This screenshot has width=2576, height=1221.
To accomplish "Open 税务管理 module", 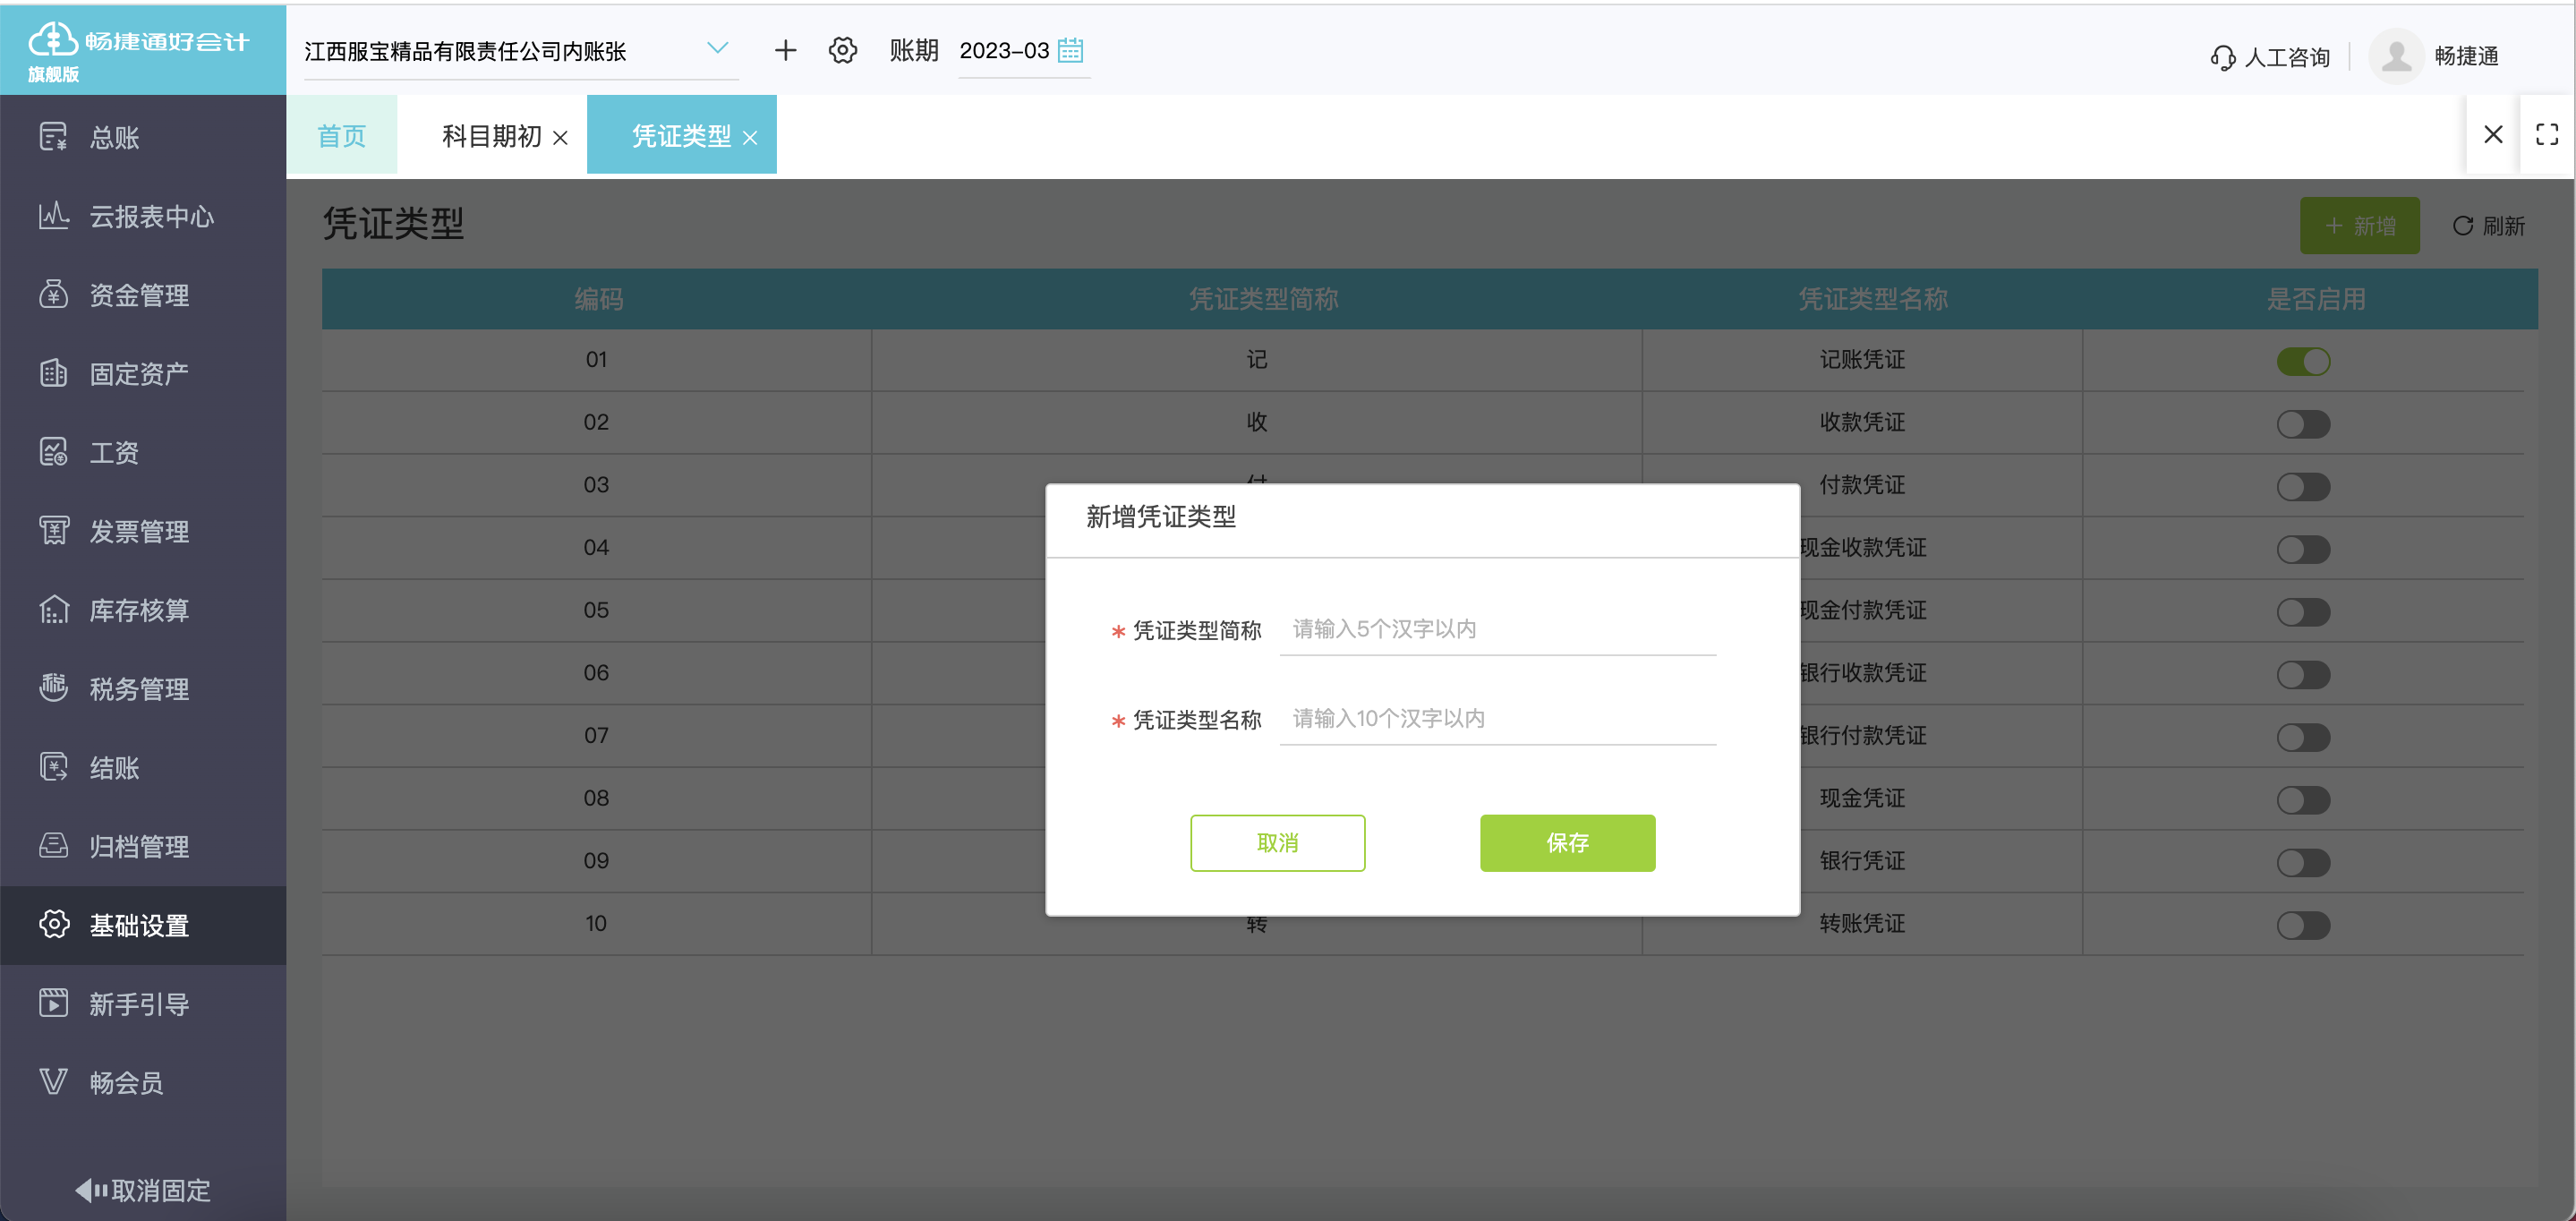I will 141,688.
